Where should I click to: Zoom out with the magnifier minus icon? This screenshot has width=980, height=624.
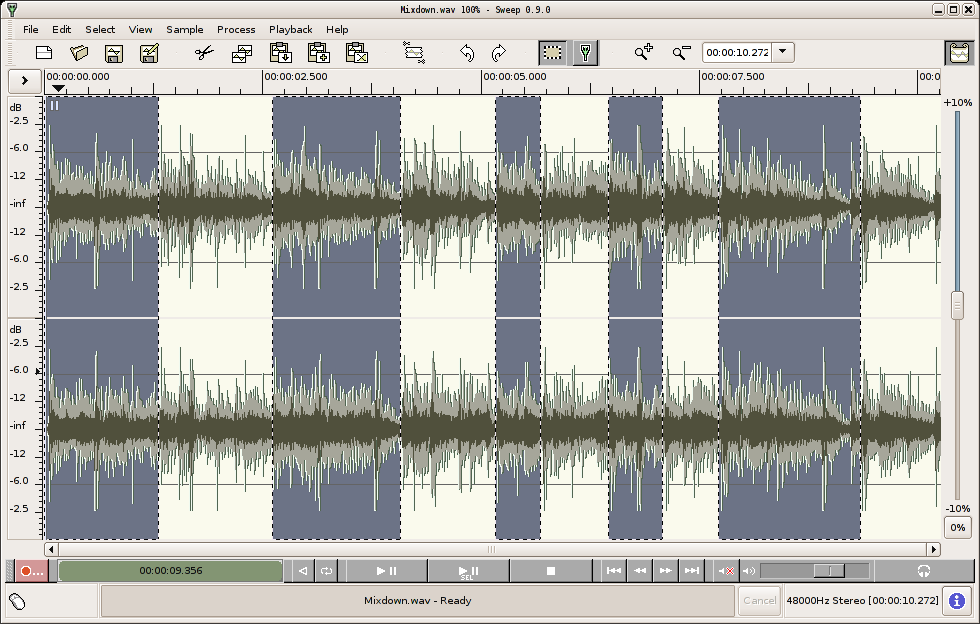(x=681, y=53)
